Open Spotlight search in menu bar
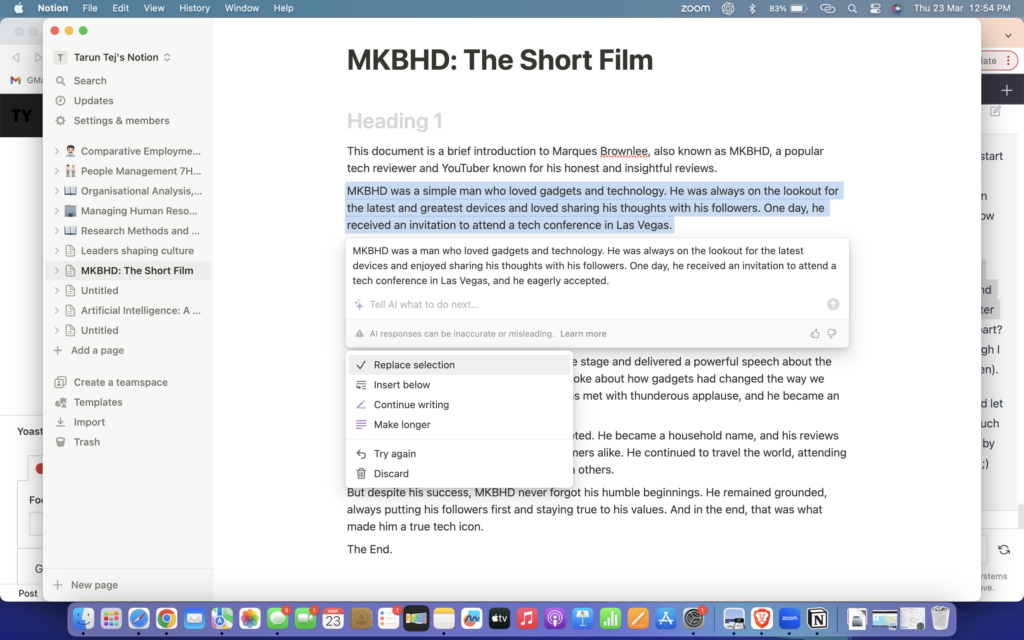The image size is (1024, 640). pyautogui.click(x=852, y=8)
